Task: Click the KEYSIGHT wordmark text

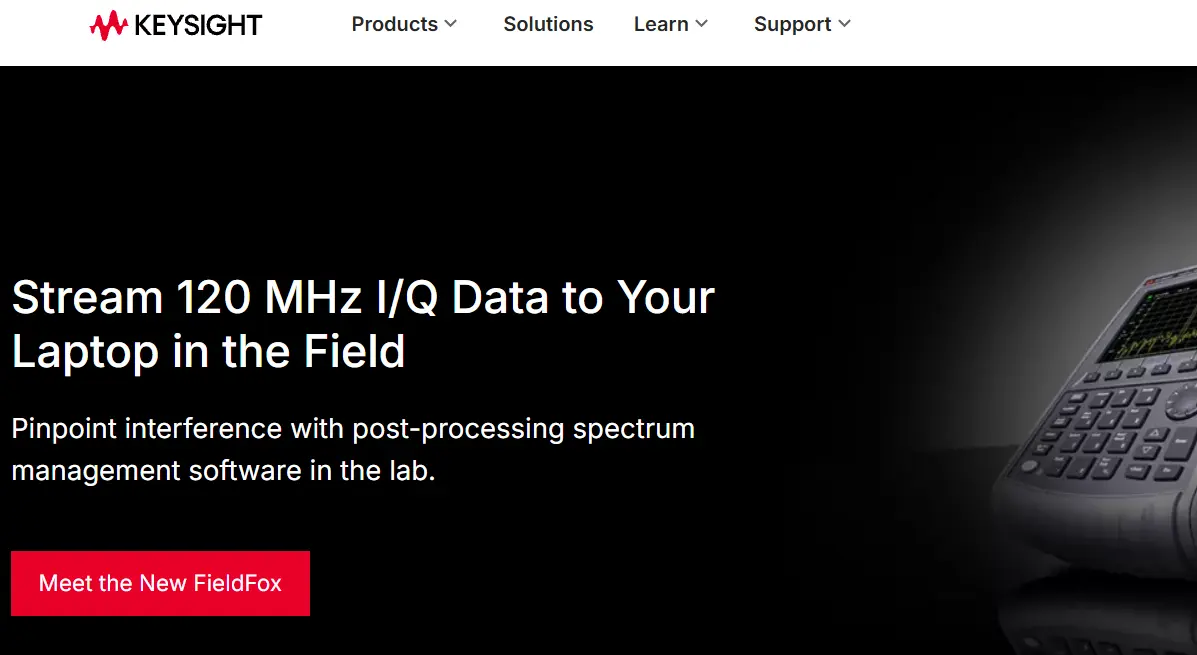Action: [x=197, y=25]
